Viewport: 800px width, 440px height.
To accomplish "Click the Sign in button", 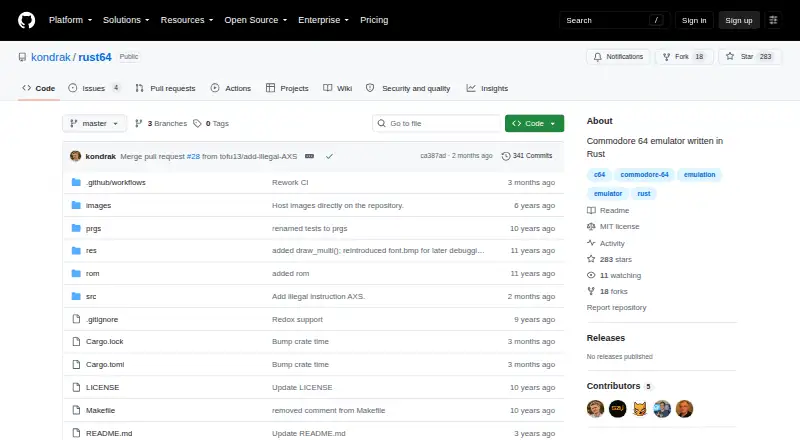I will coord(694,20).
